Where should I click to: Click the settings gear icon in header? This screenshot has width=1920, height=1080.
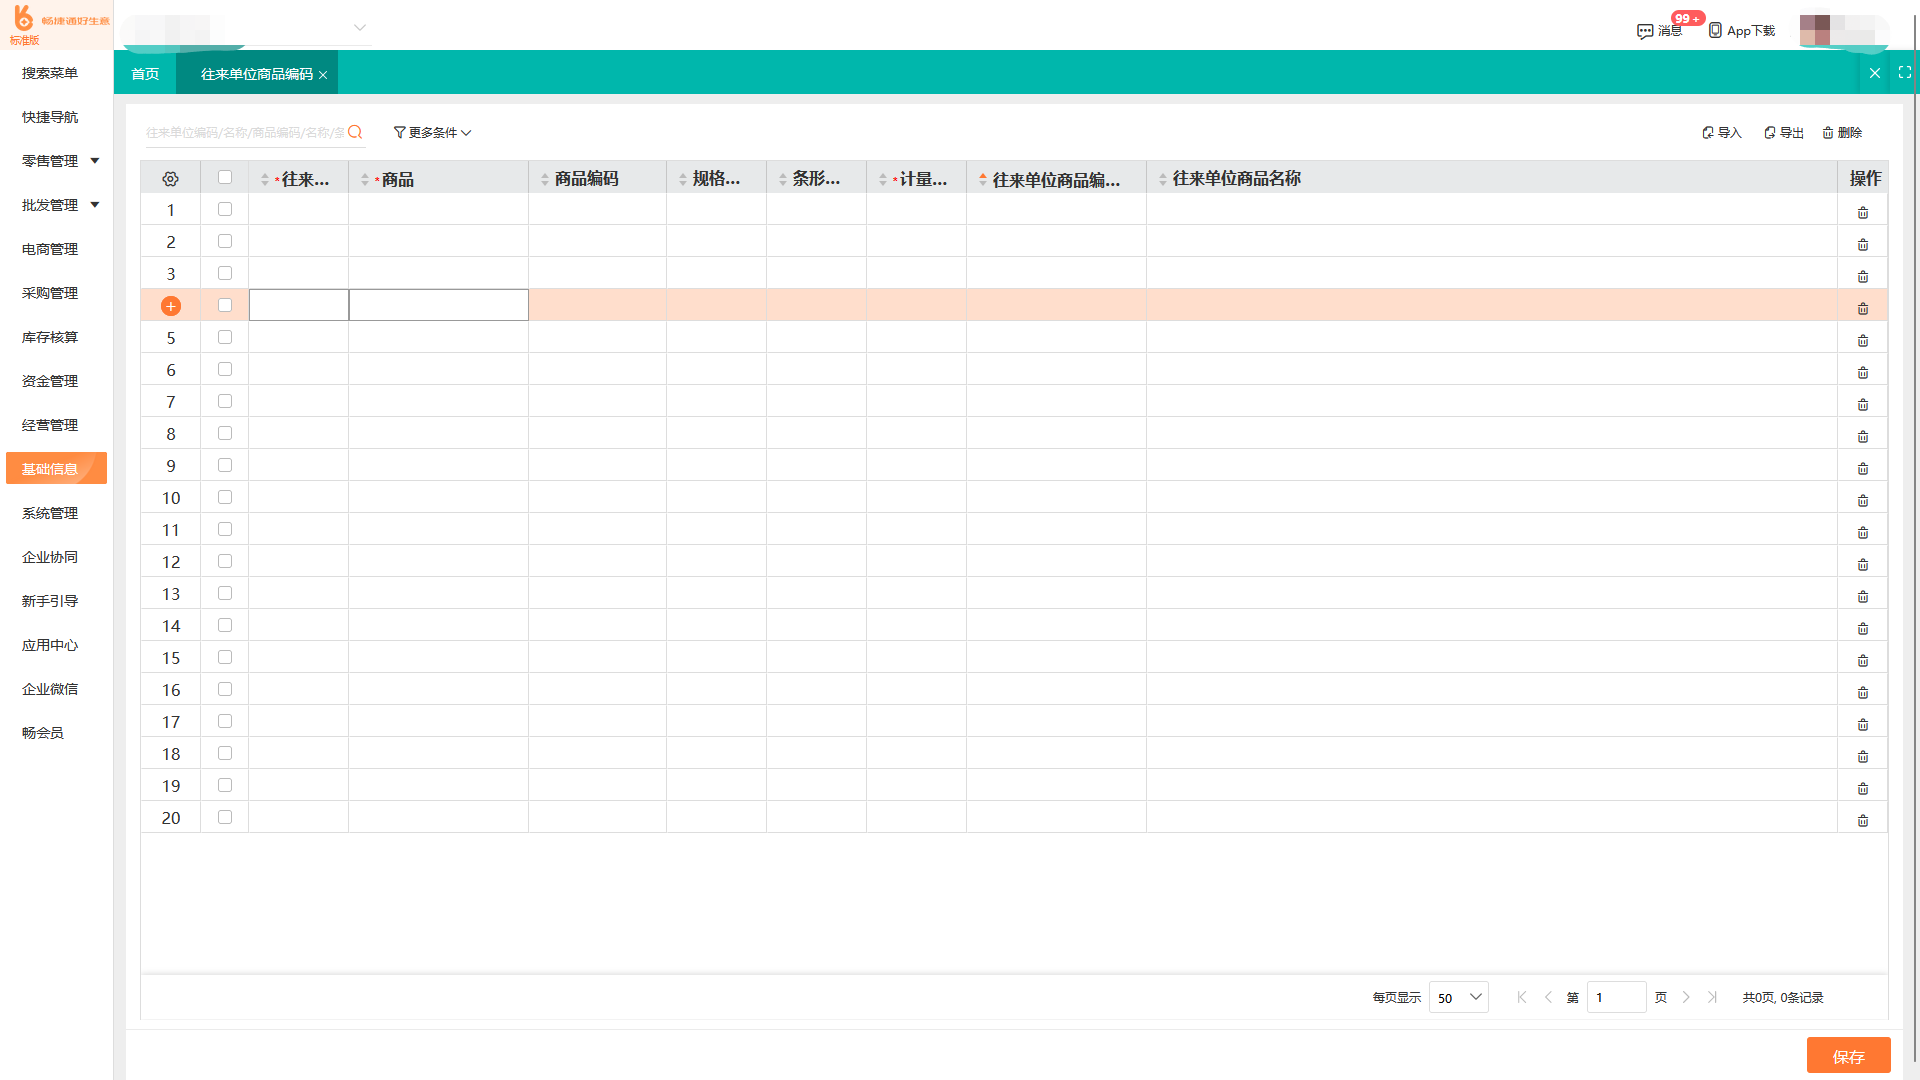pyautogui.click(x=170, y=178)
